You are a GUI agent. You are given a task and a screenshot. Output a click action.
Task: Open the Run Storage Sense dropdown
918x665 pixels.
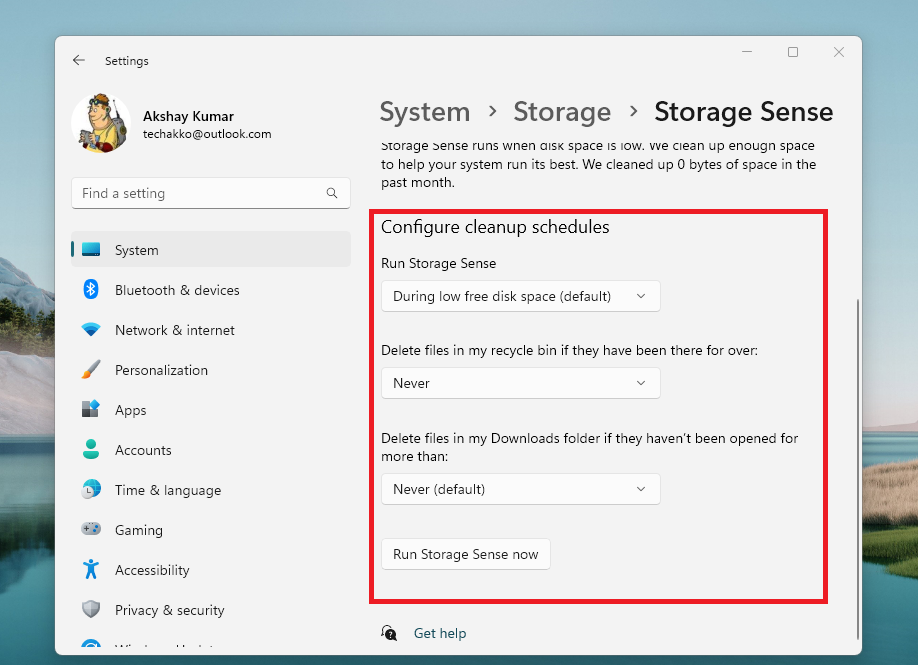tap(520, 296)
